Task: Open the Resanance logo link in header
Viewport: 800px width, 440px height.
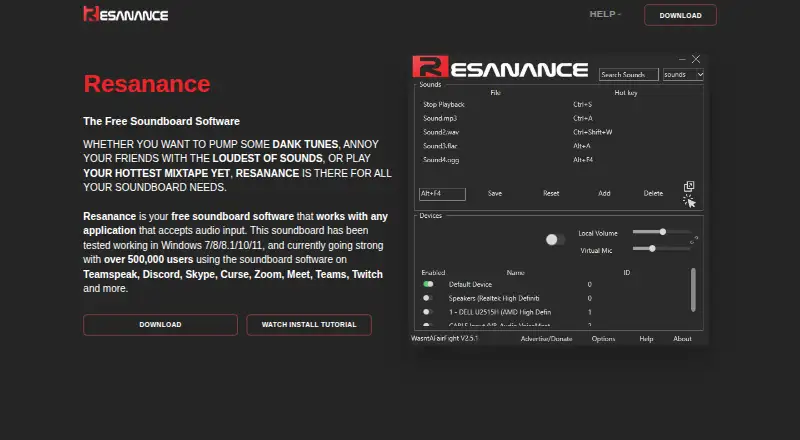Action: pyautogui.click(x=126, y=14)
